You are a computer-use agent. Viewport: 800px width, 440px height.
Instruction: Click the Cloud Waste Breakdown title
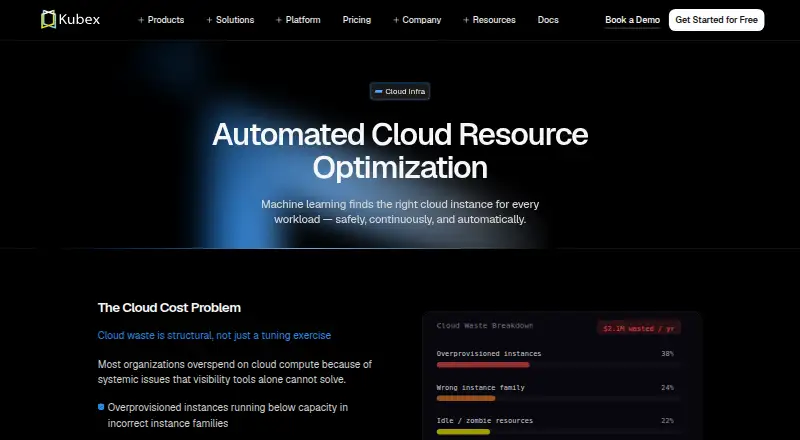(485, 326)
